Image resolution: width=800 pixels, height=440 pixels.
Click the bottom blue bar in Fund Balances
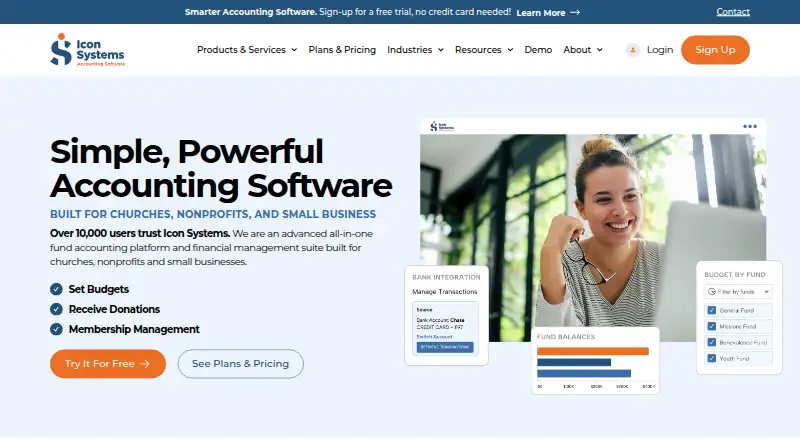(584, 373)
